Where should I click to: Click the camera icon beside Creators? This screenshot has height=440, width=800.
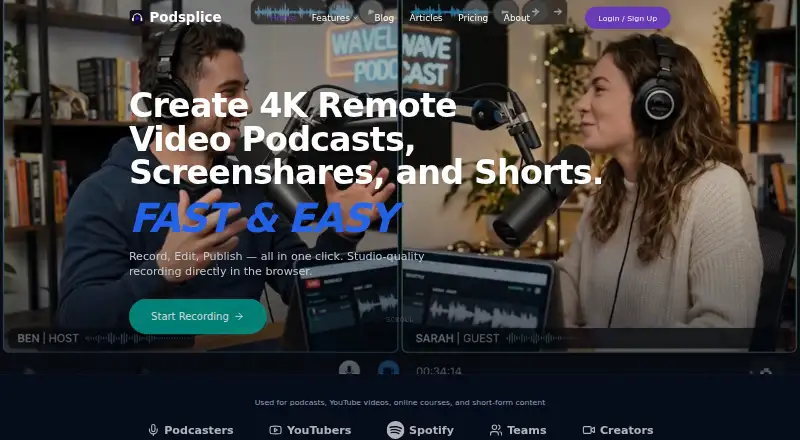[589, 430]
